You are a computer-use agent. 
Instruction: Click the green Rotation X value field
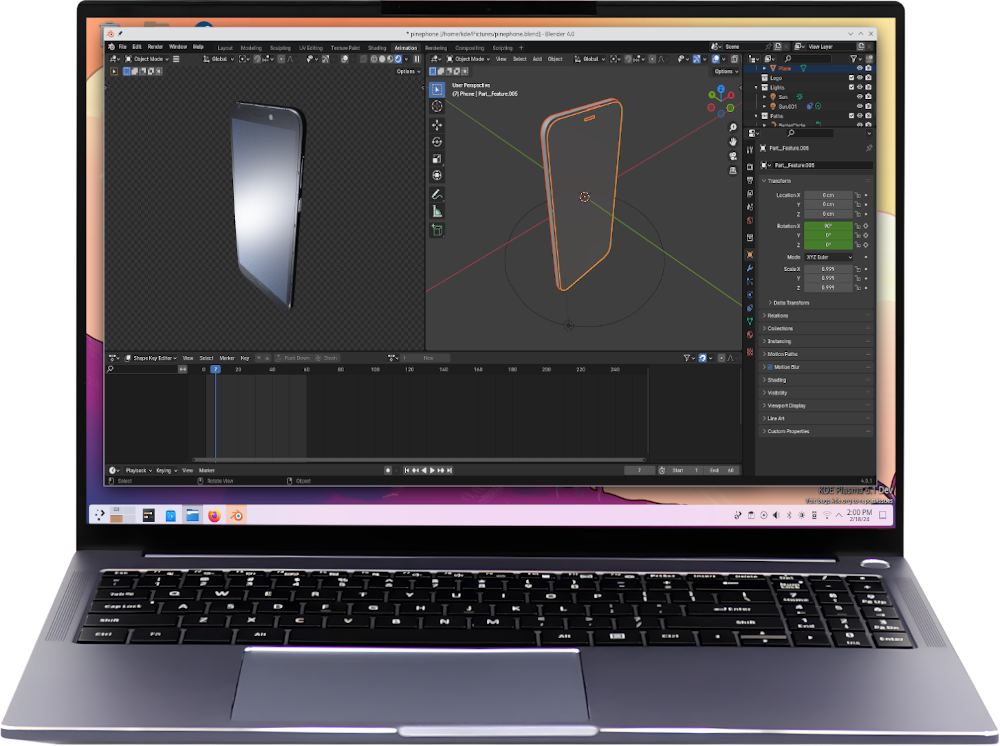(827, 225)
